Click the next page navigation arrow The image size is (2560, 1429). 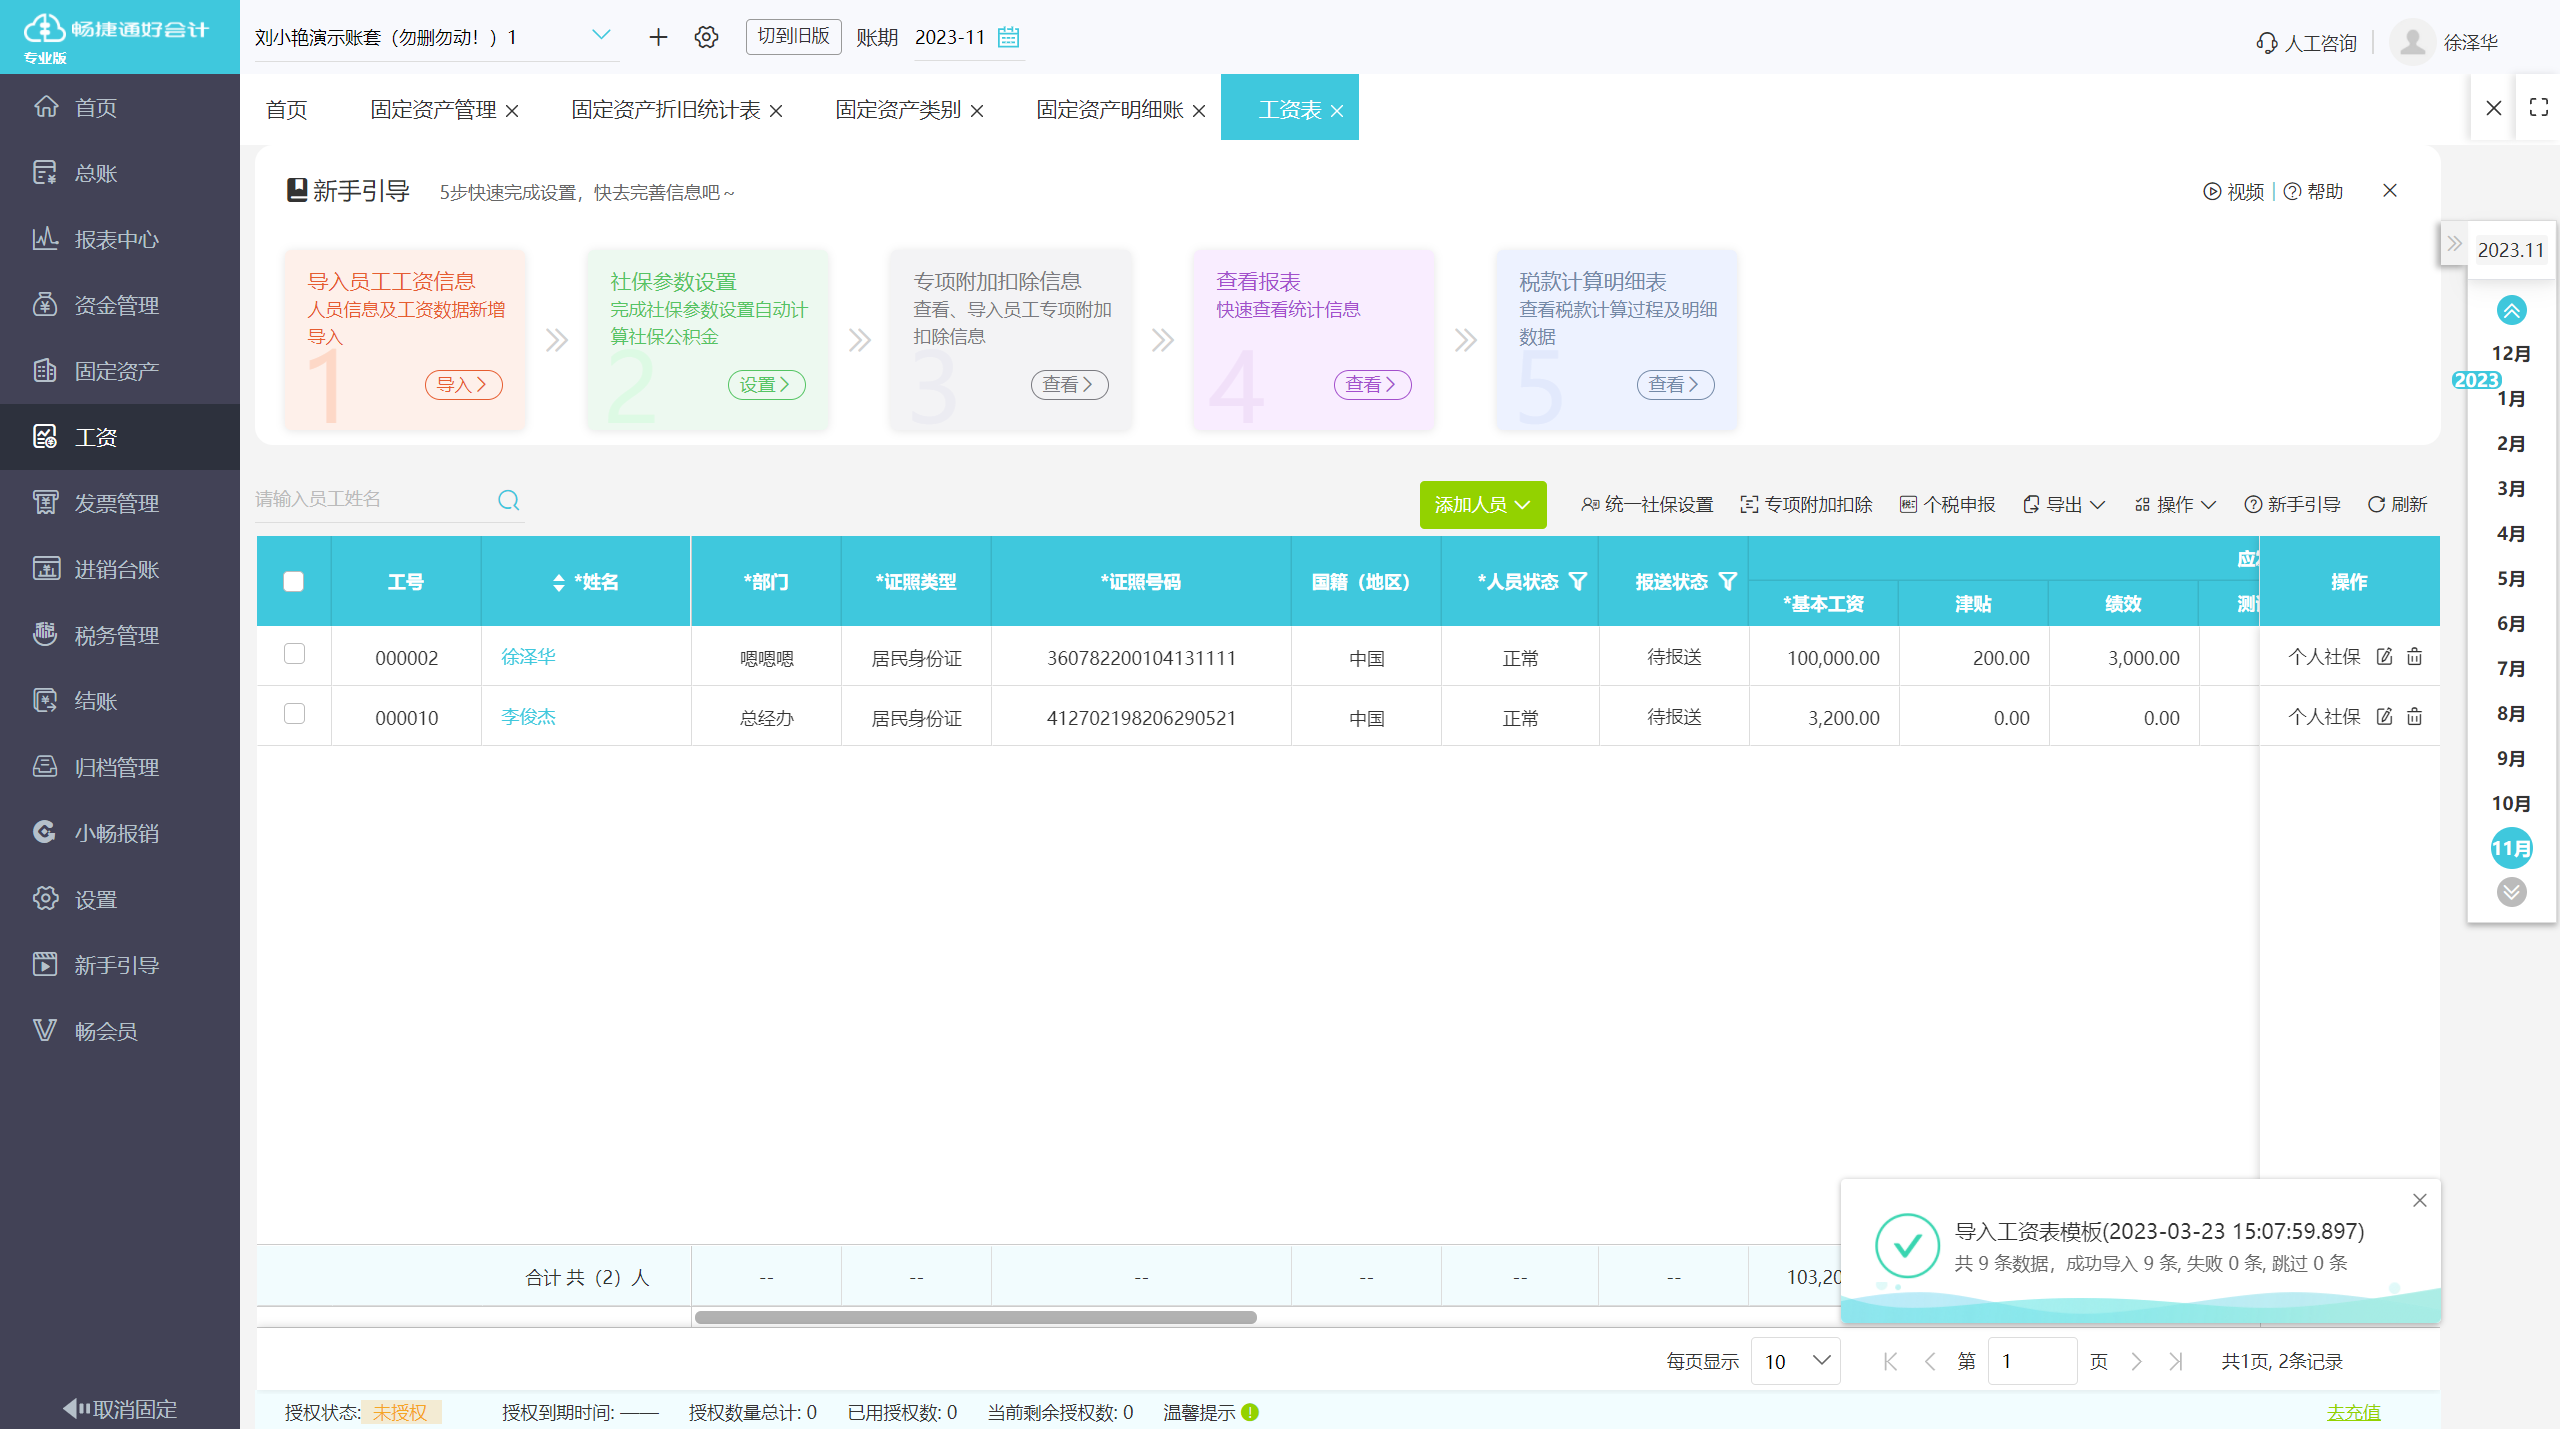click(x=2136, y=1360)
